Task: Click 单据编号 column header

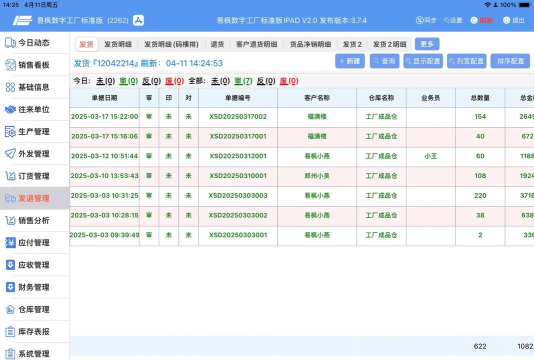Action: 238,98
